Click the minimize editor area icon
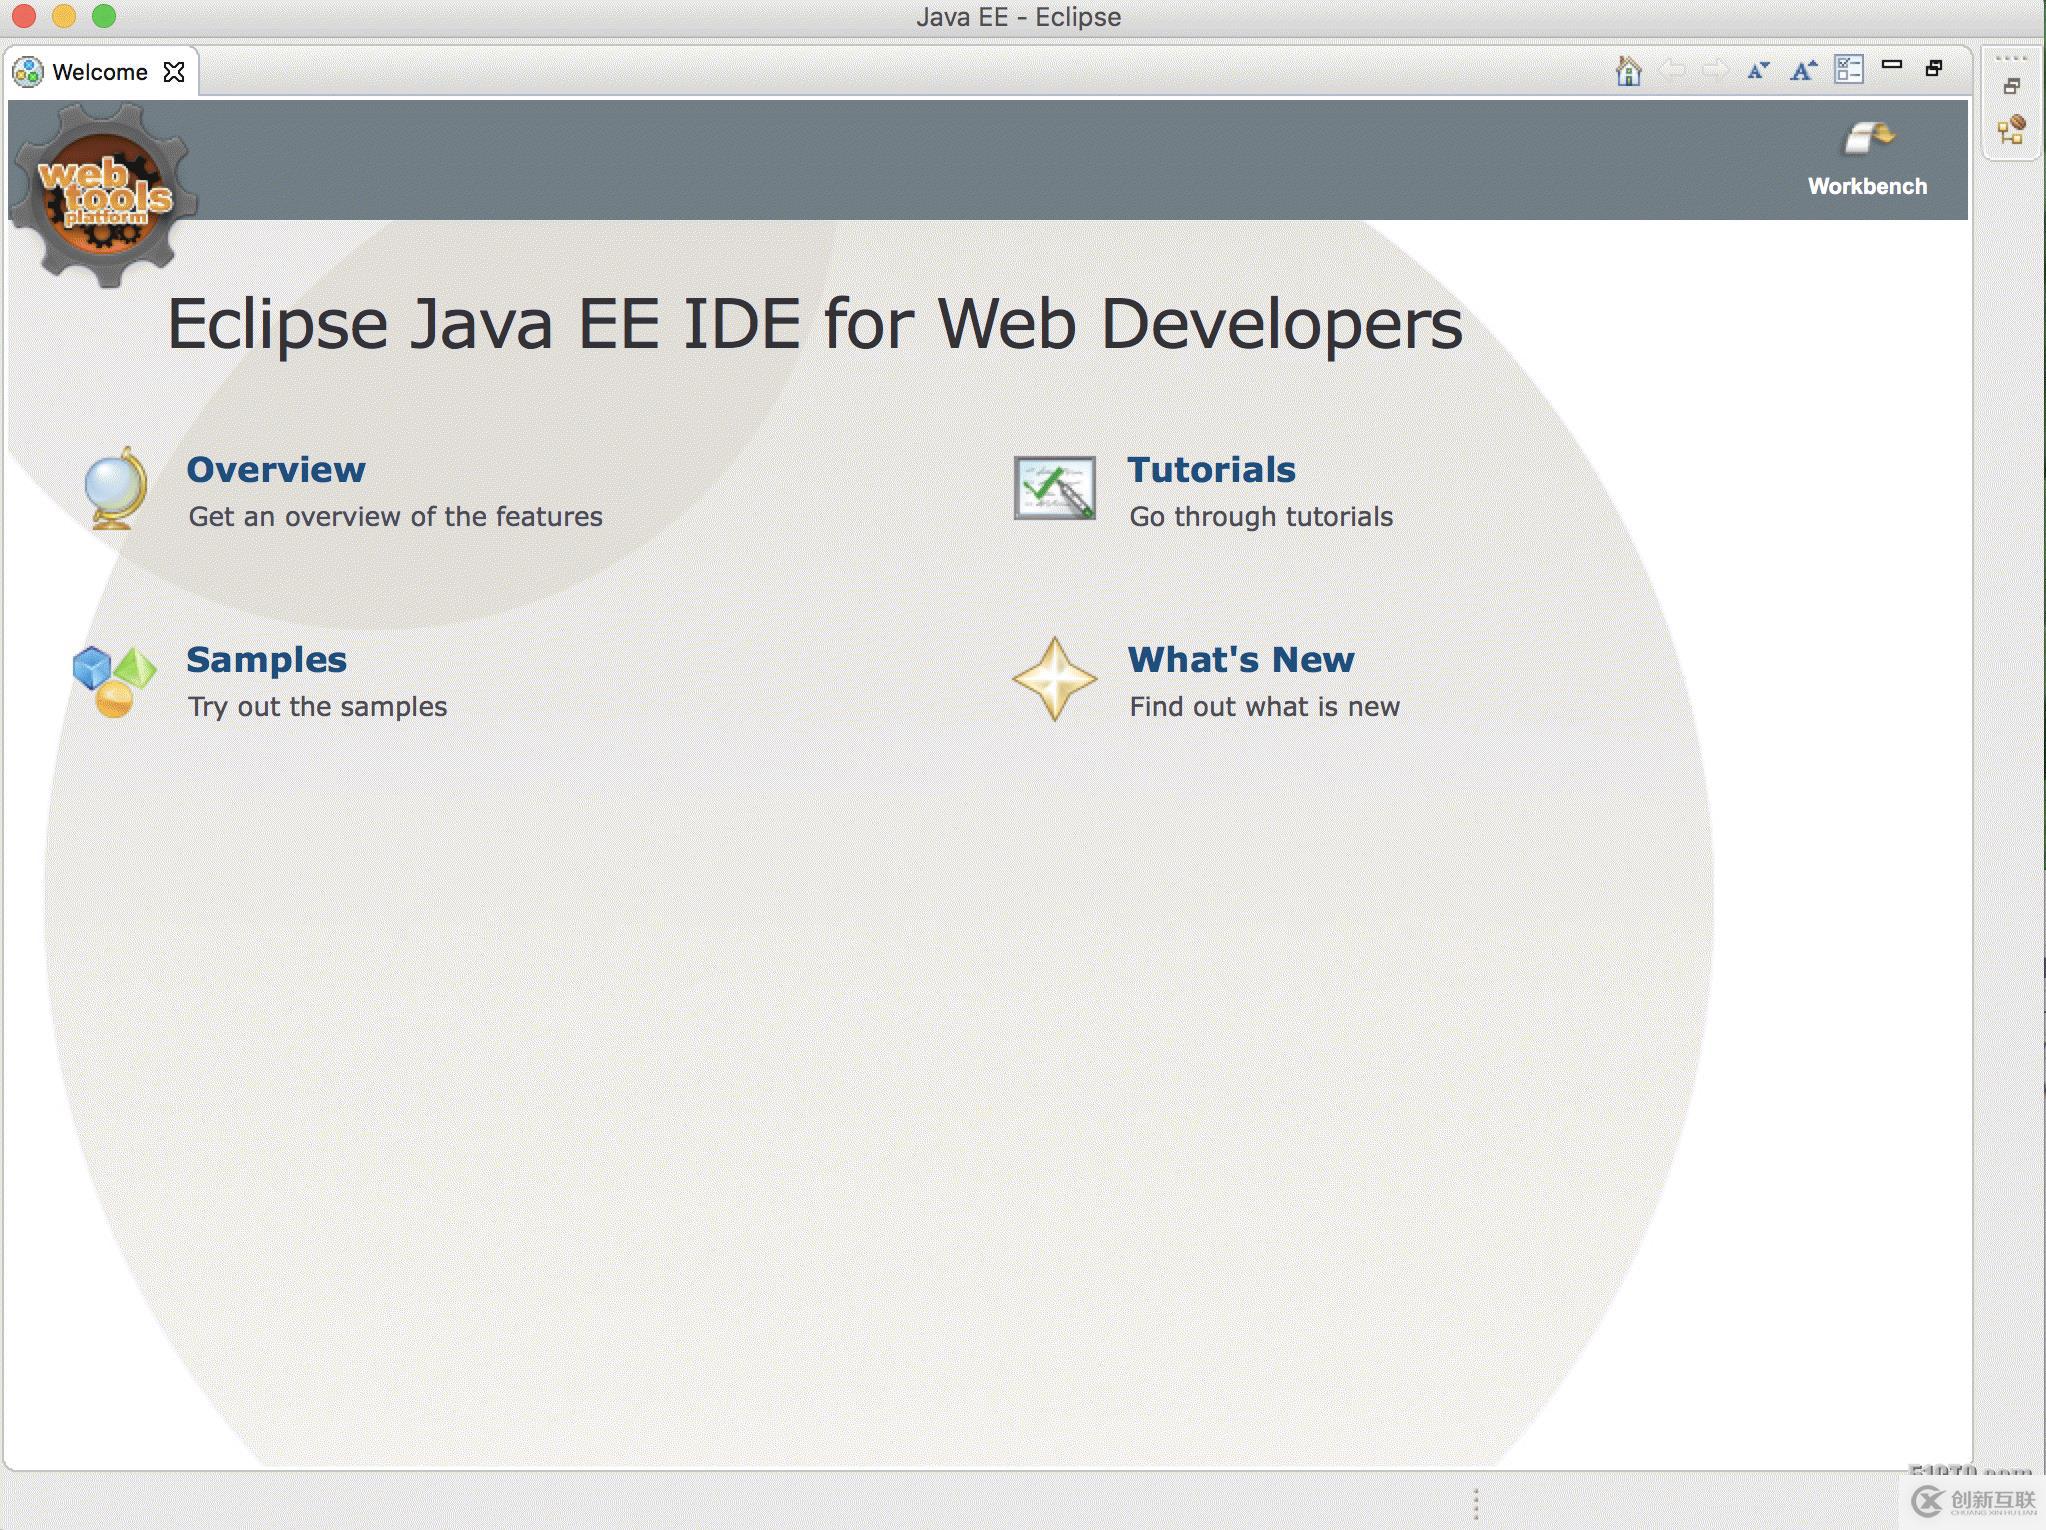 click(x=1892, y=69)
